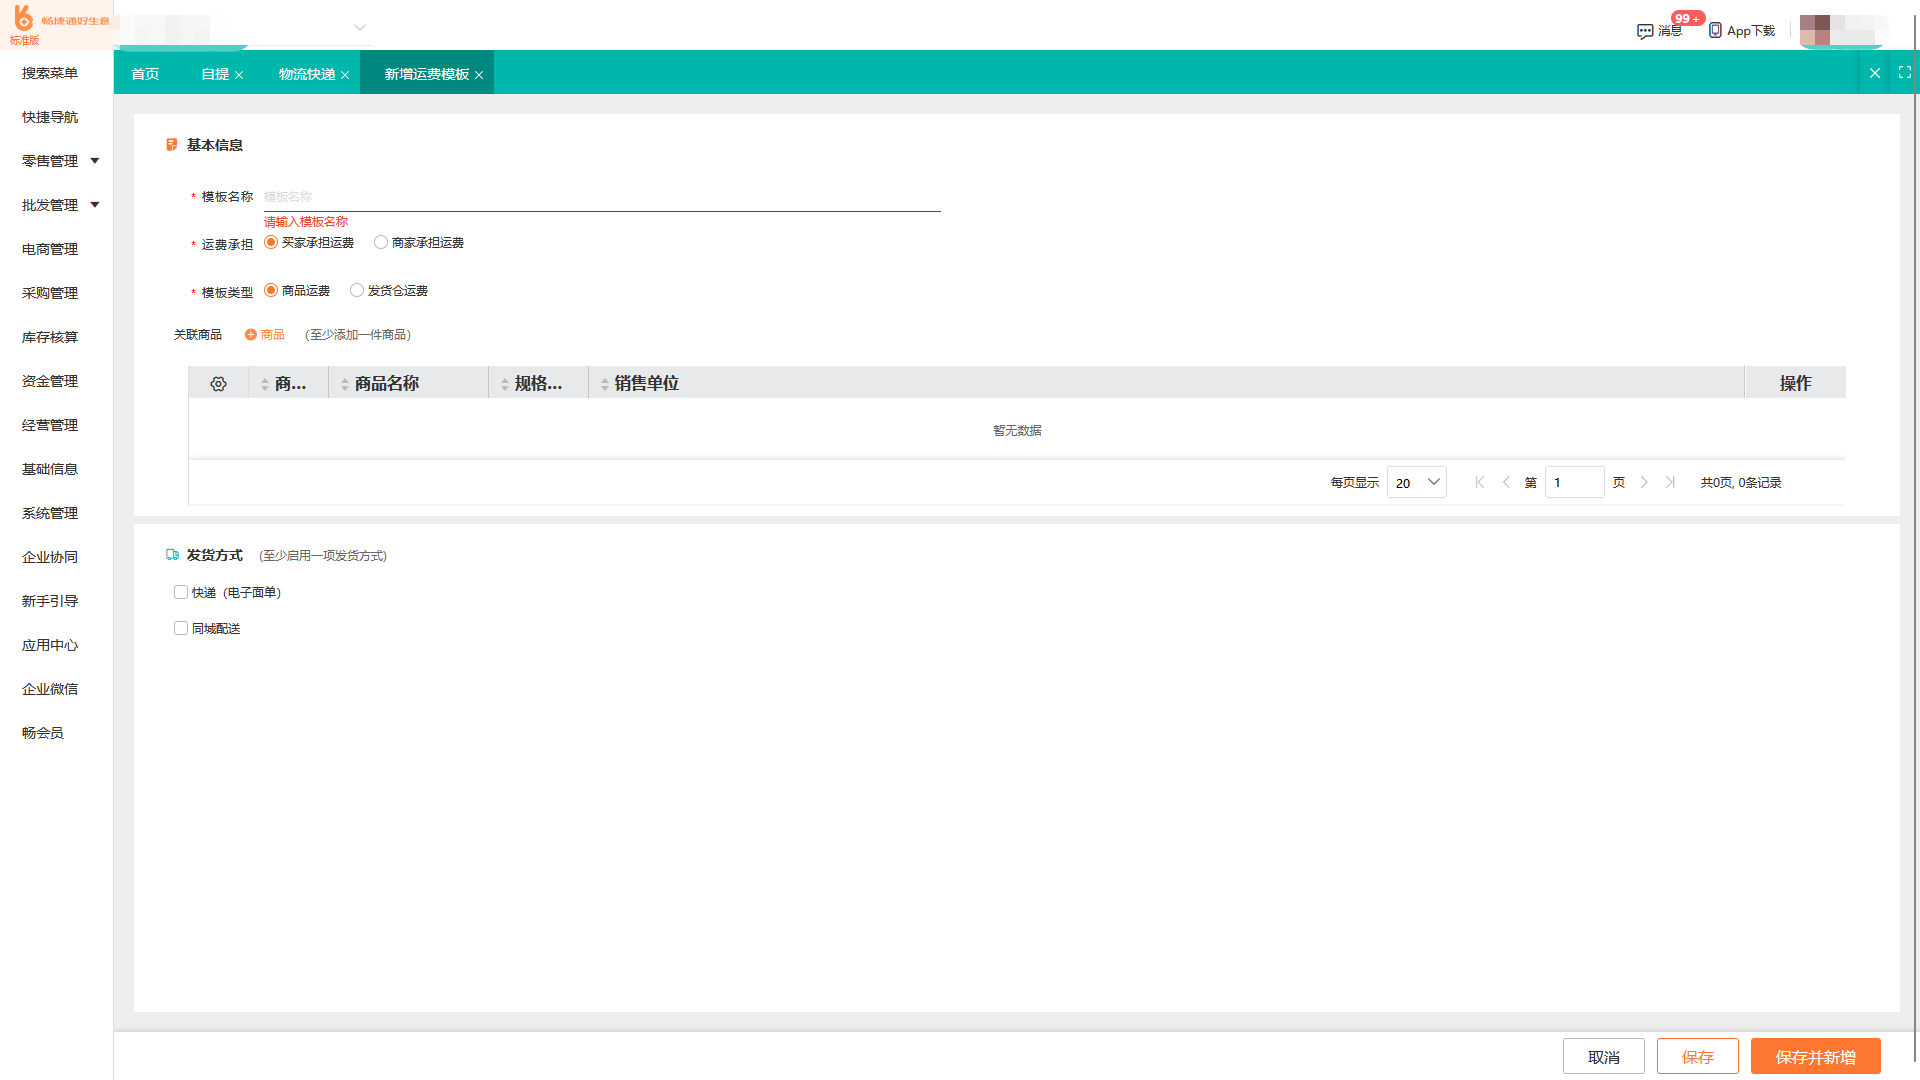Open the 每页显示 quantity dropdown
The height and width of the screenshot is (1080, 1920).
pyautogui.click(x=1418, y=483)
